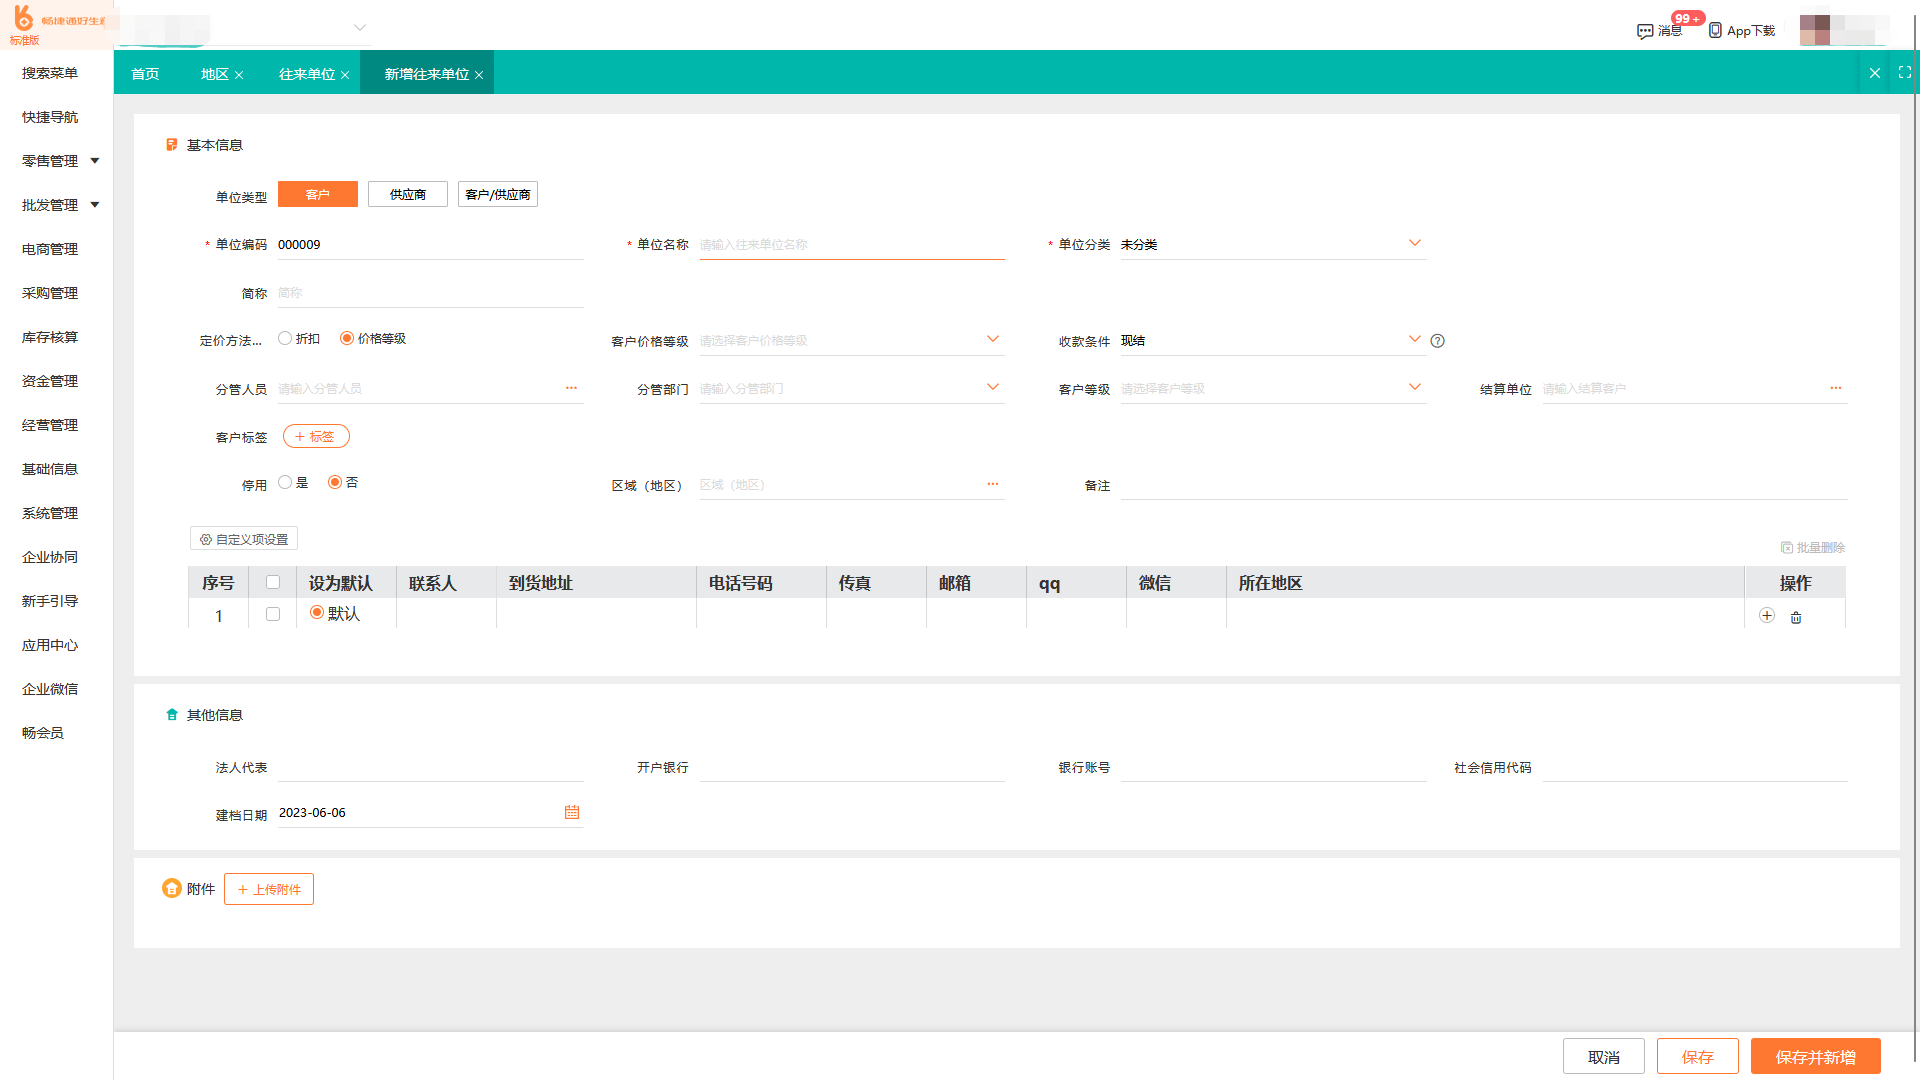Click 单位名称 input field
This screenshot has width=1920, height=1080.
(x=851, y=244)
